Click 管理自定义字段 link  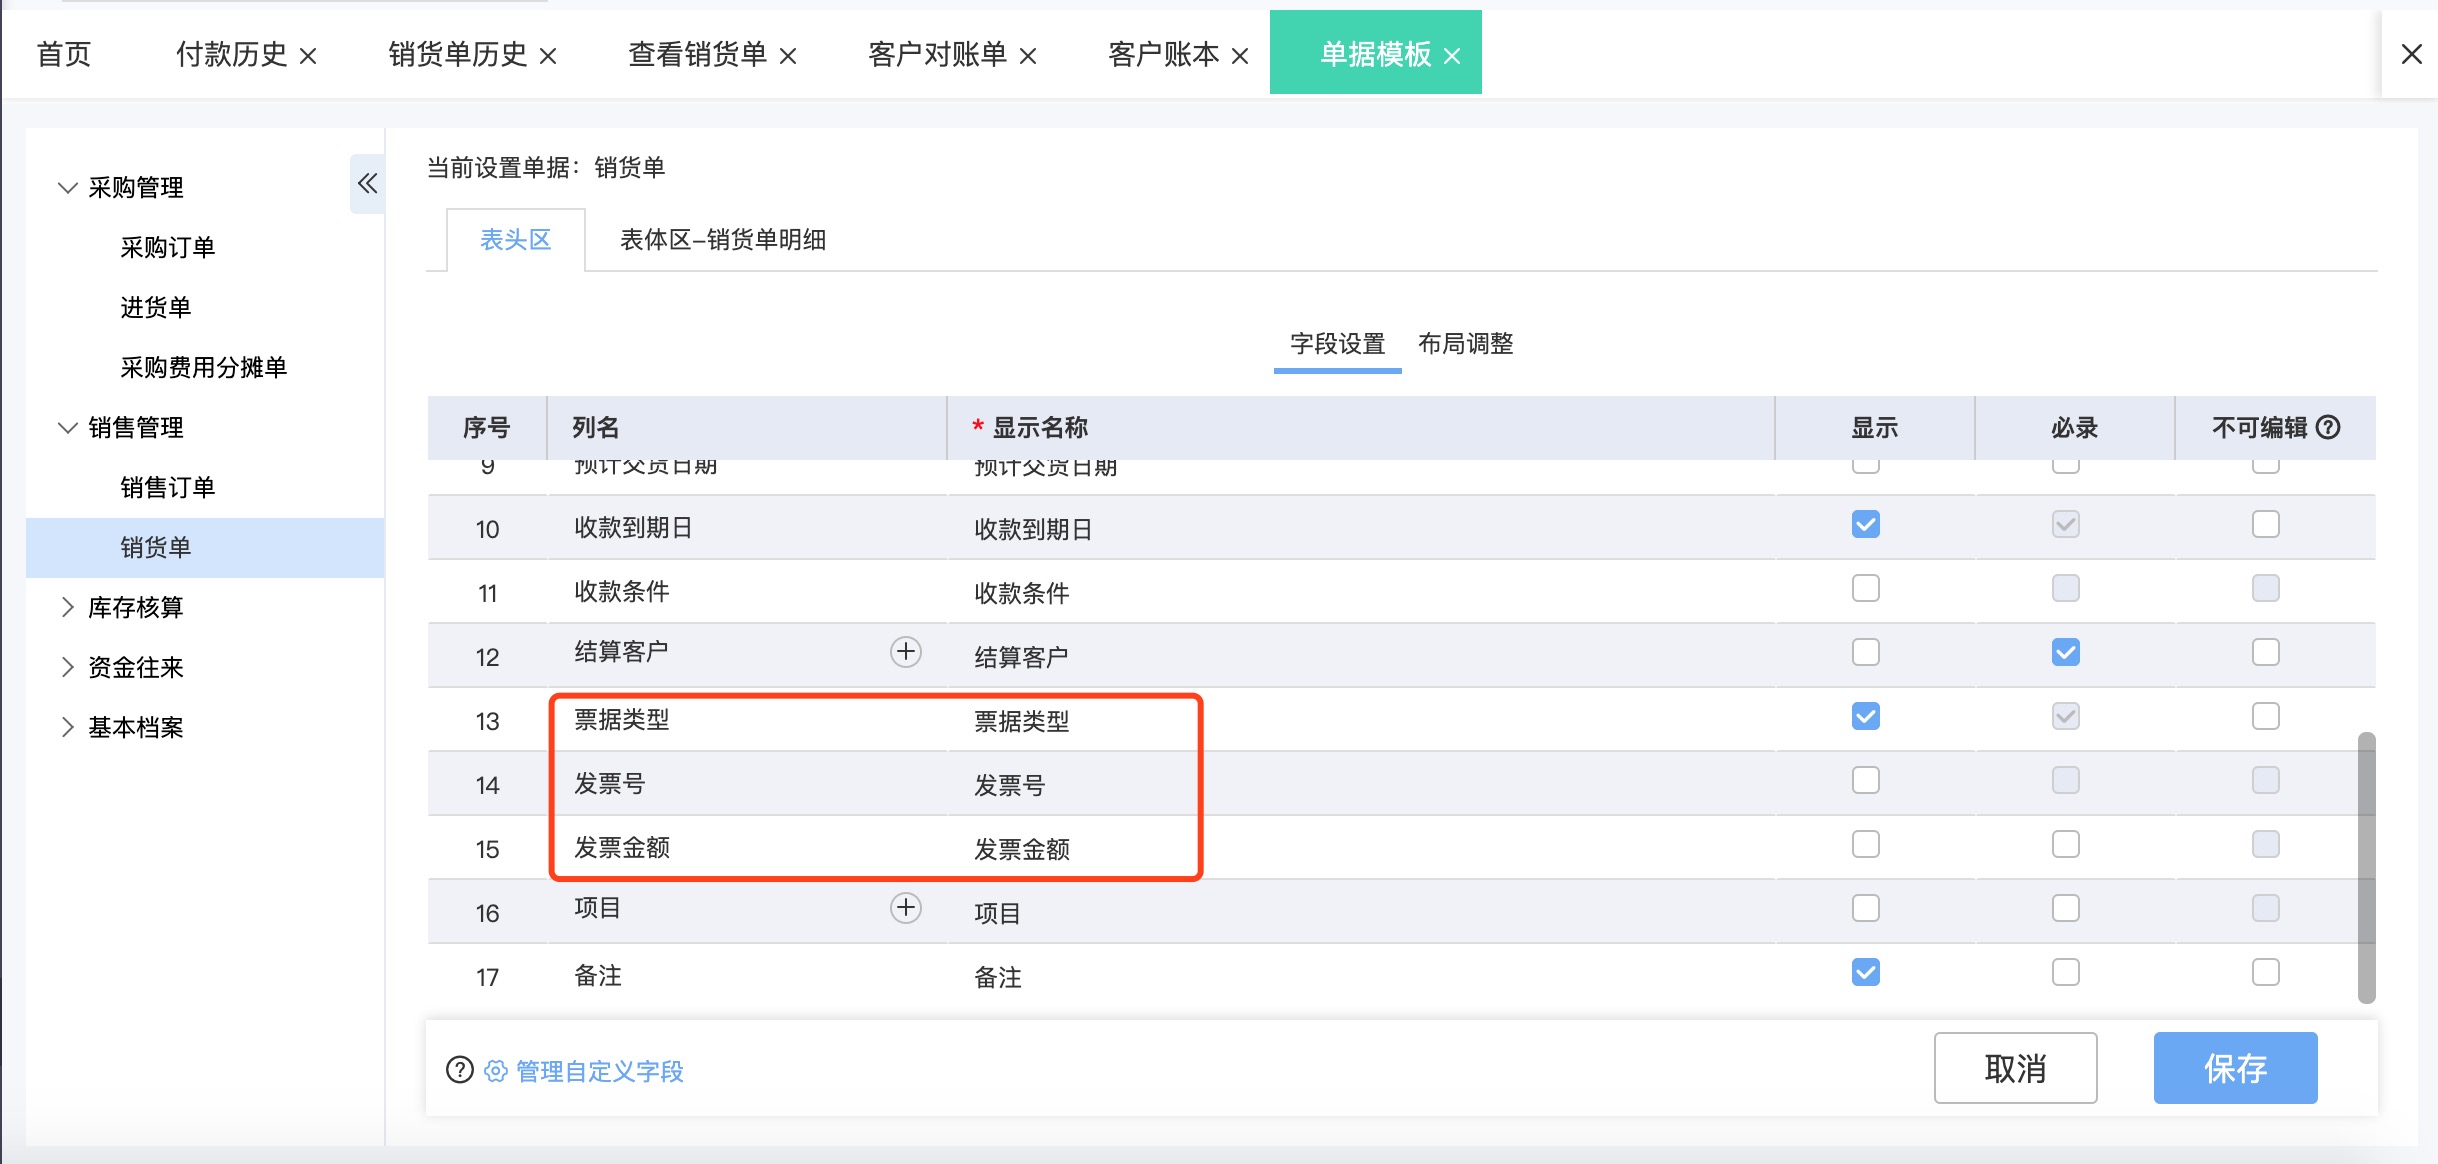[x=596, y=1069]
